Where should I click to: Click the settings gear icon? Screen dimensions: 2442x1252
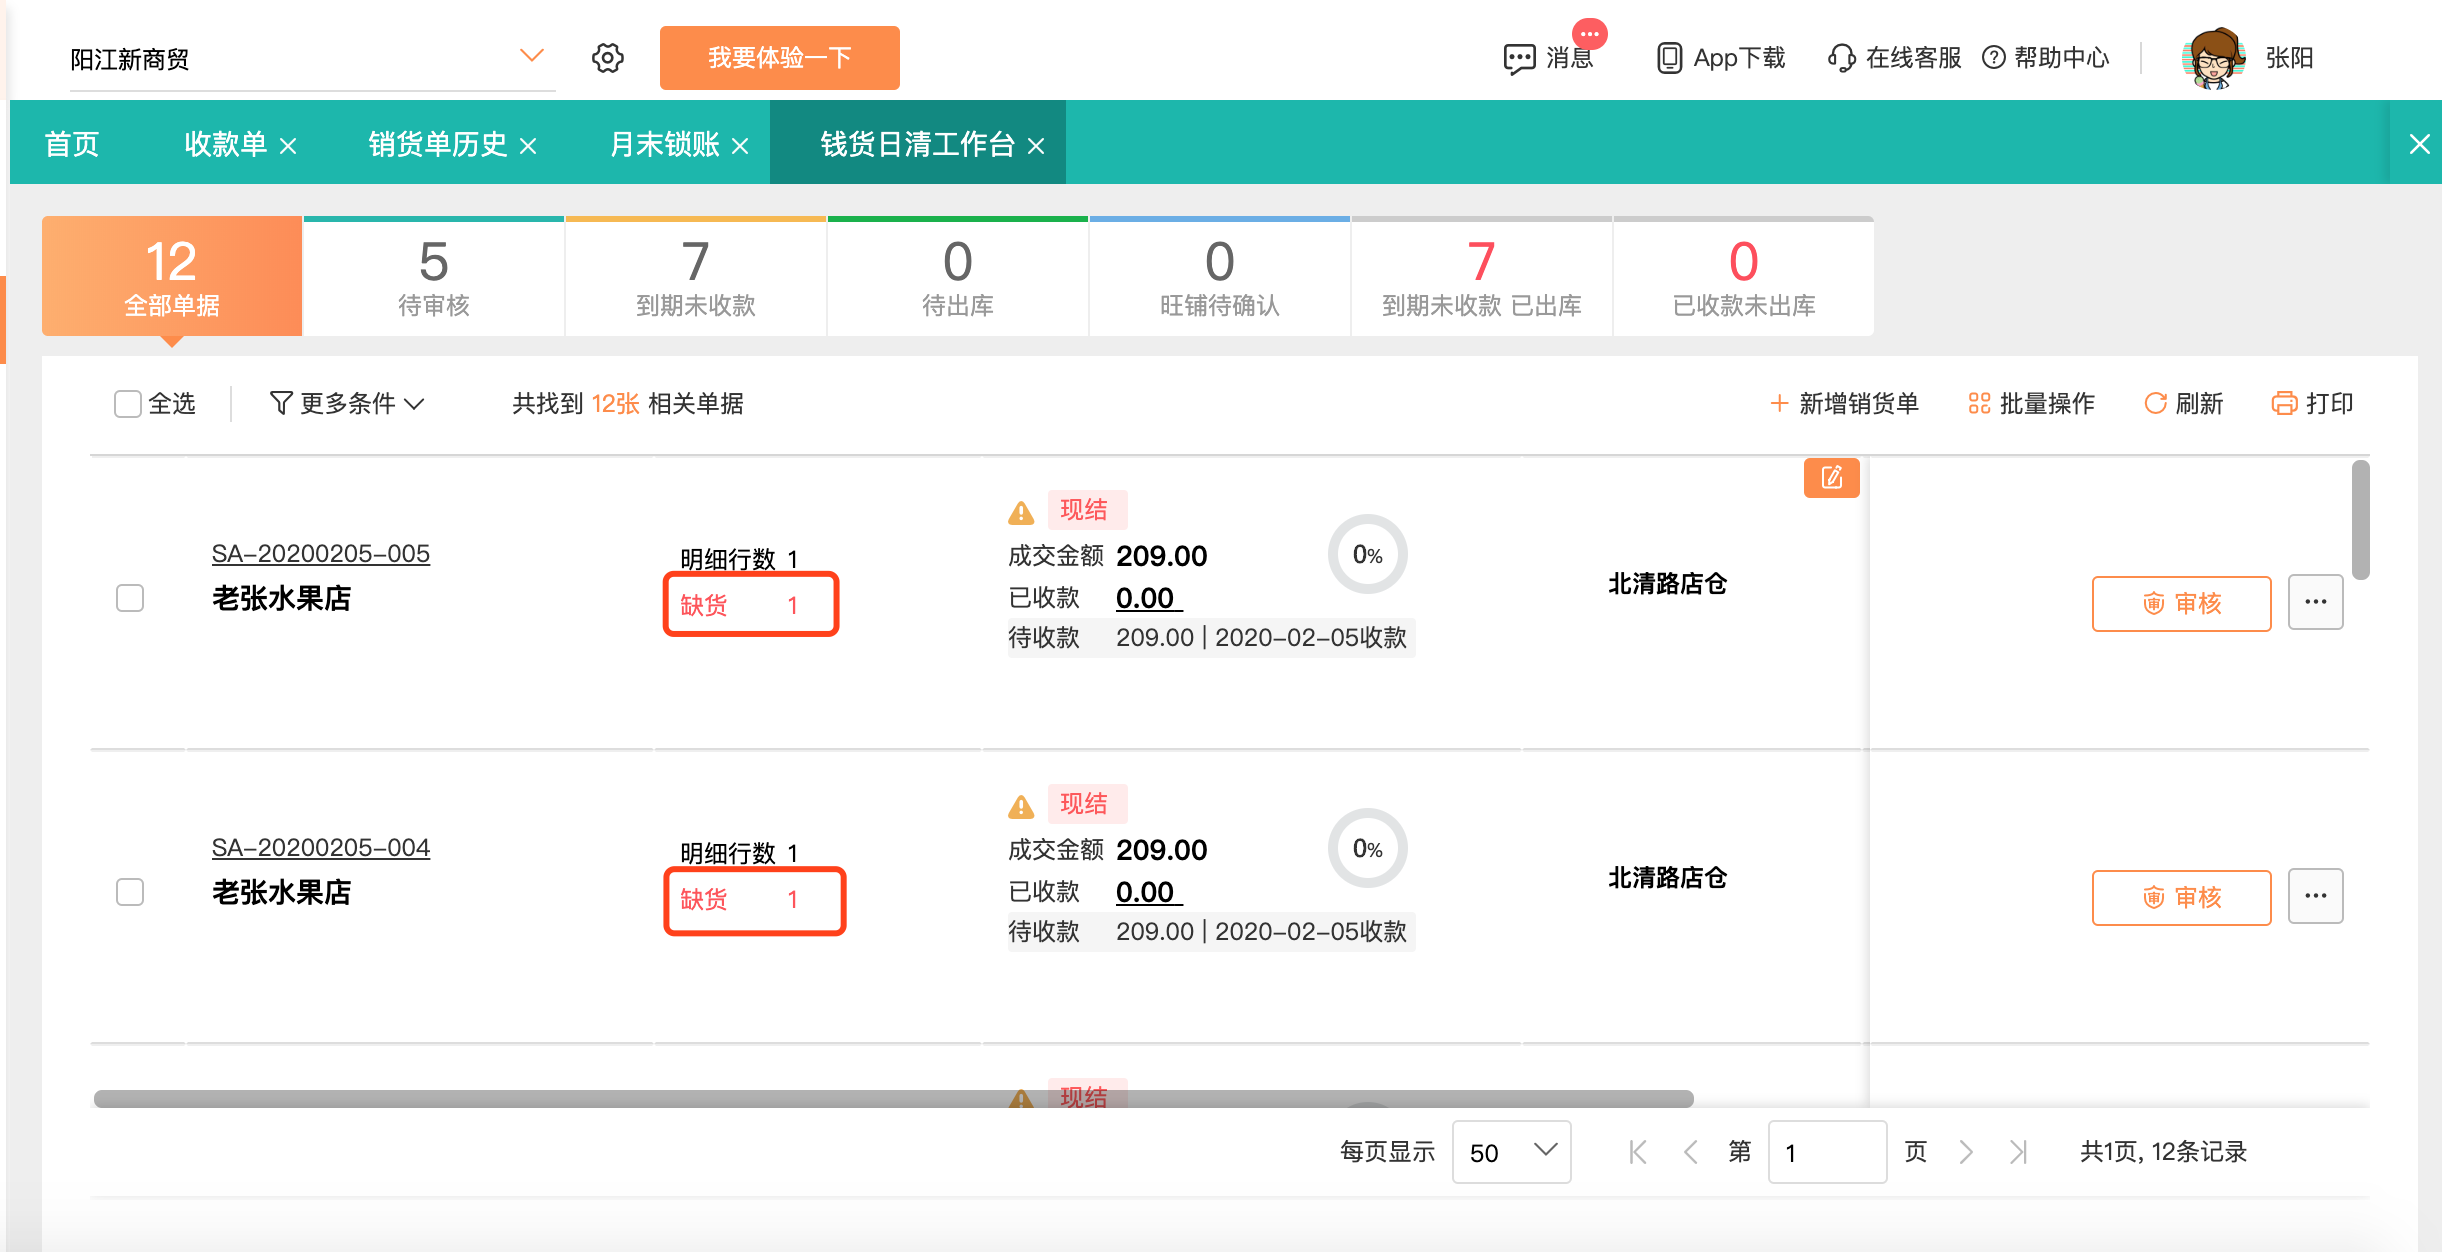tap(607, 56)
